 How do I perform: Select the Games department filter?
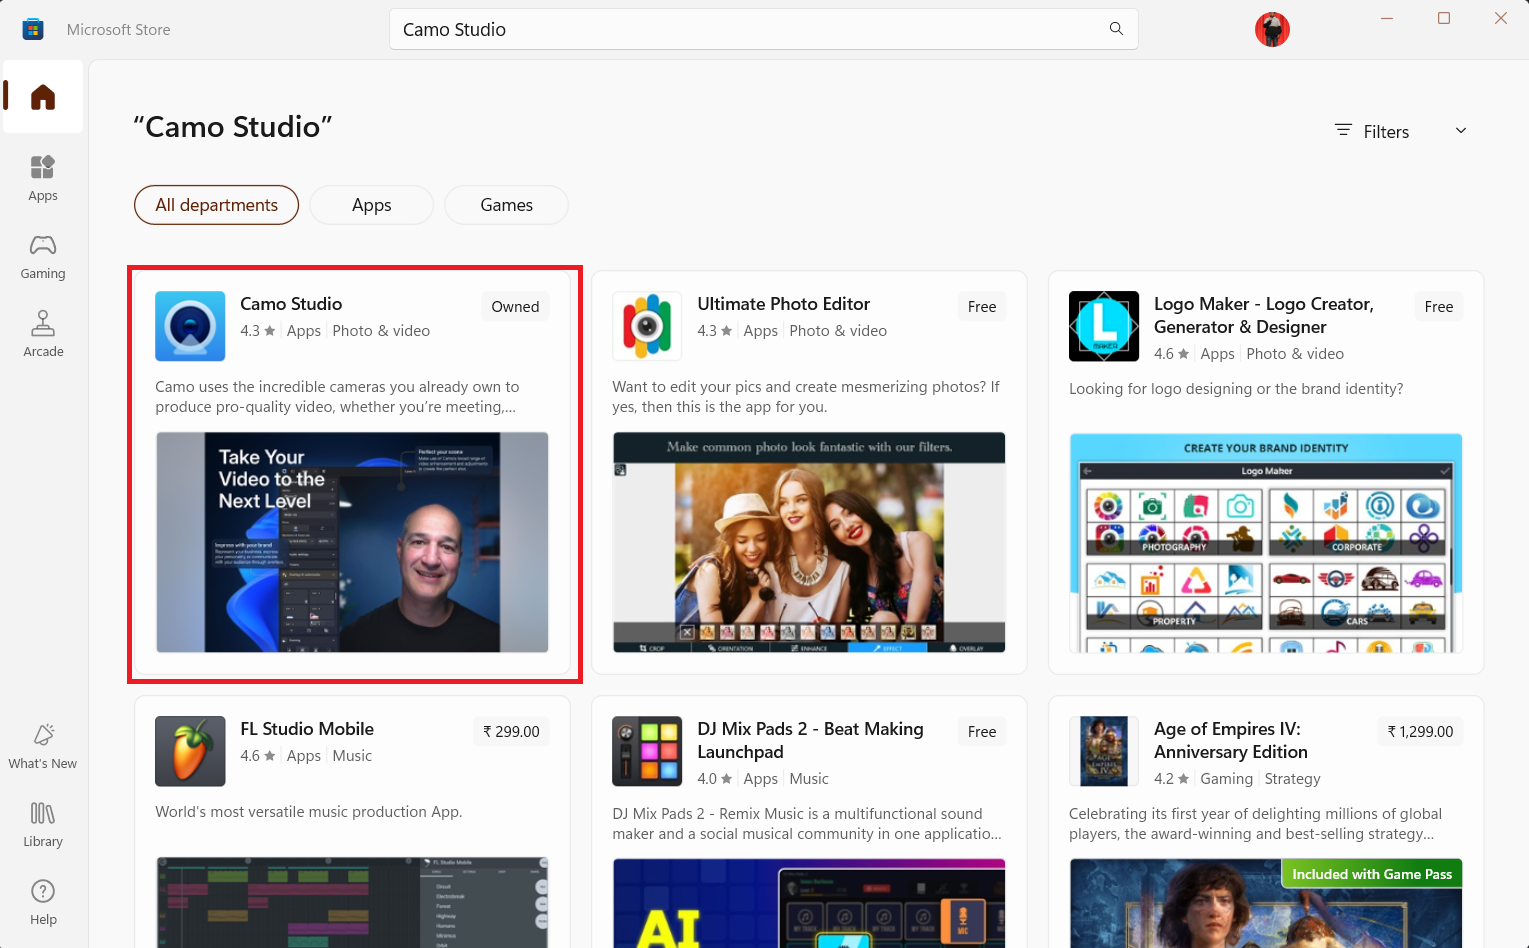[x=506, y=205]
